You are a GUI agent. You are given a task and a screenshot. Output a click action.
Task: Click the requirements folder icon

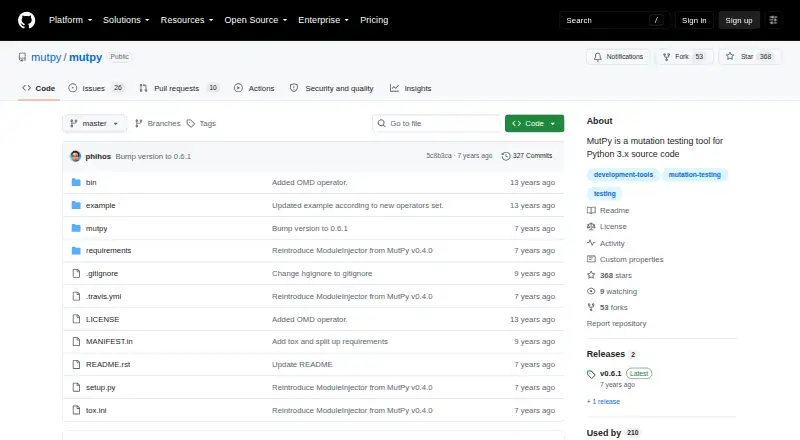click(x=76, y=251)
